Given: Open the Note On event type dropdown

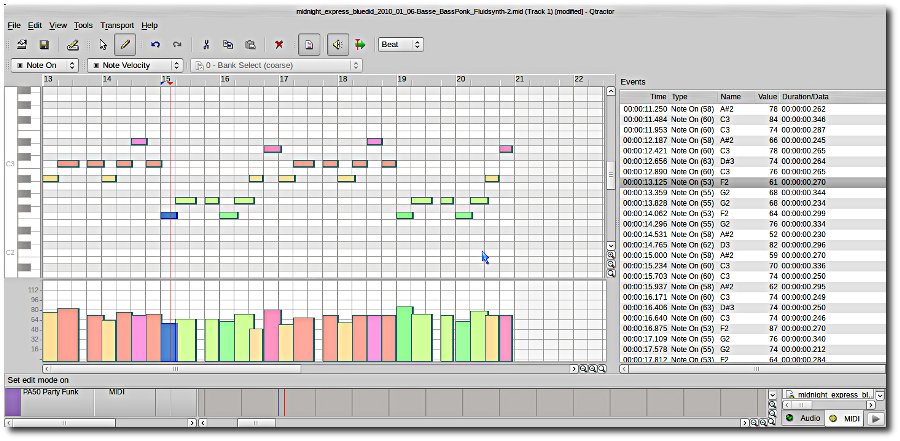Looking at the screenshot, I should (x=45, y=66).
